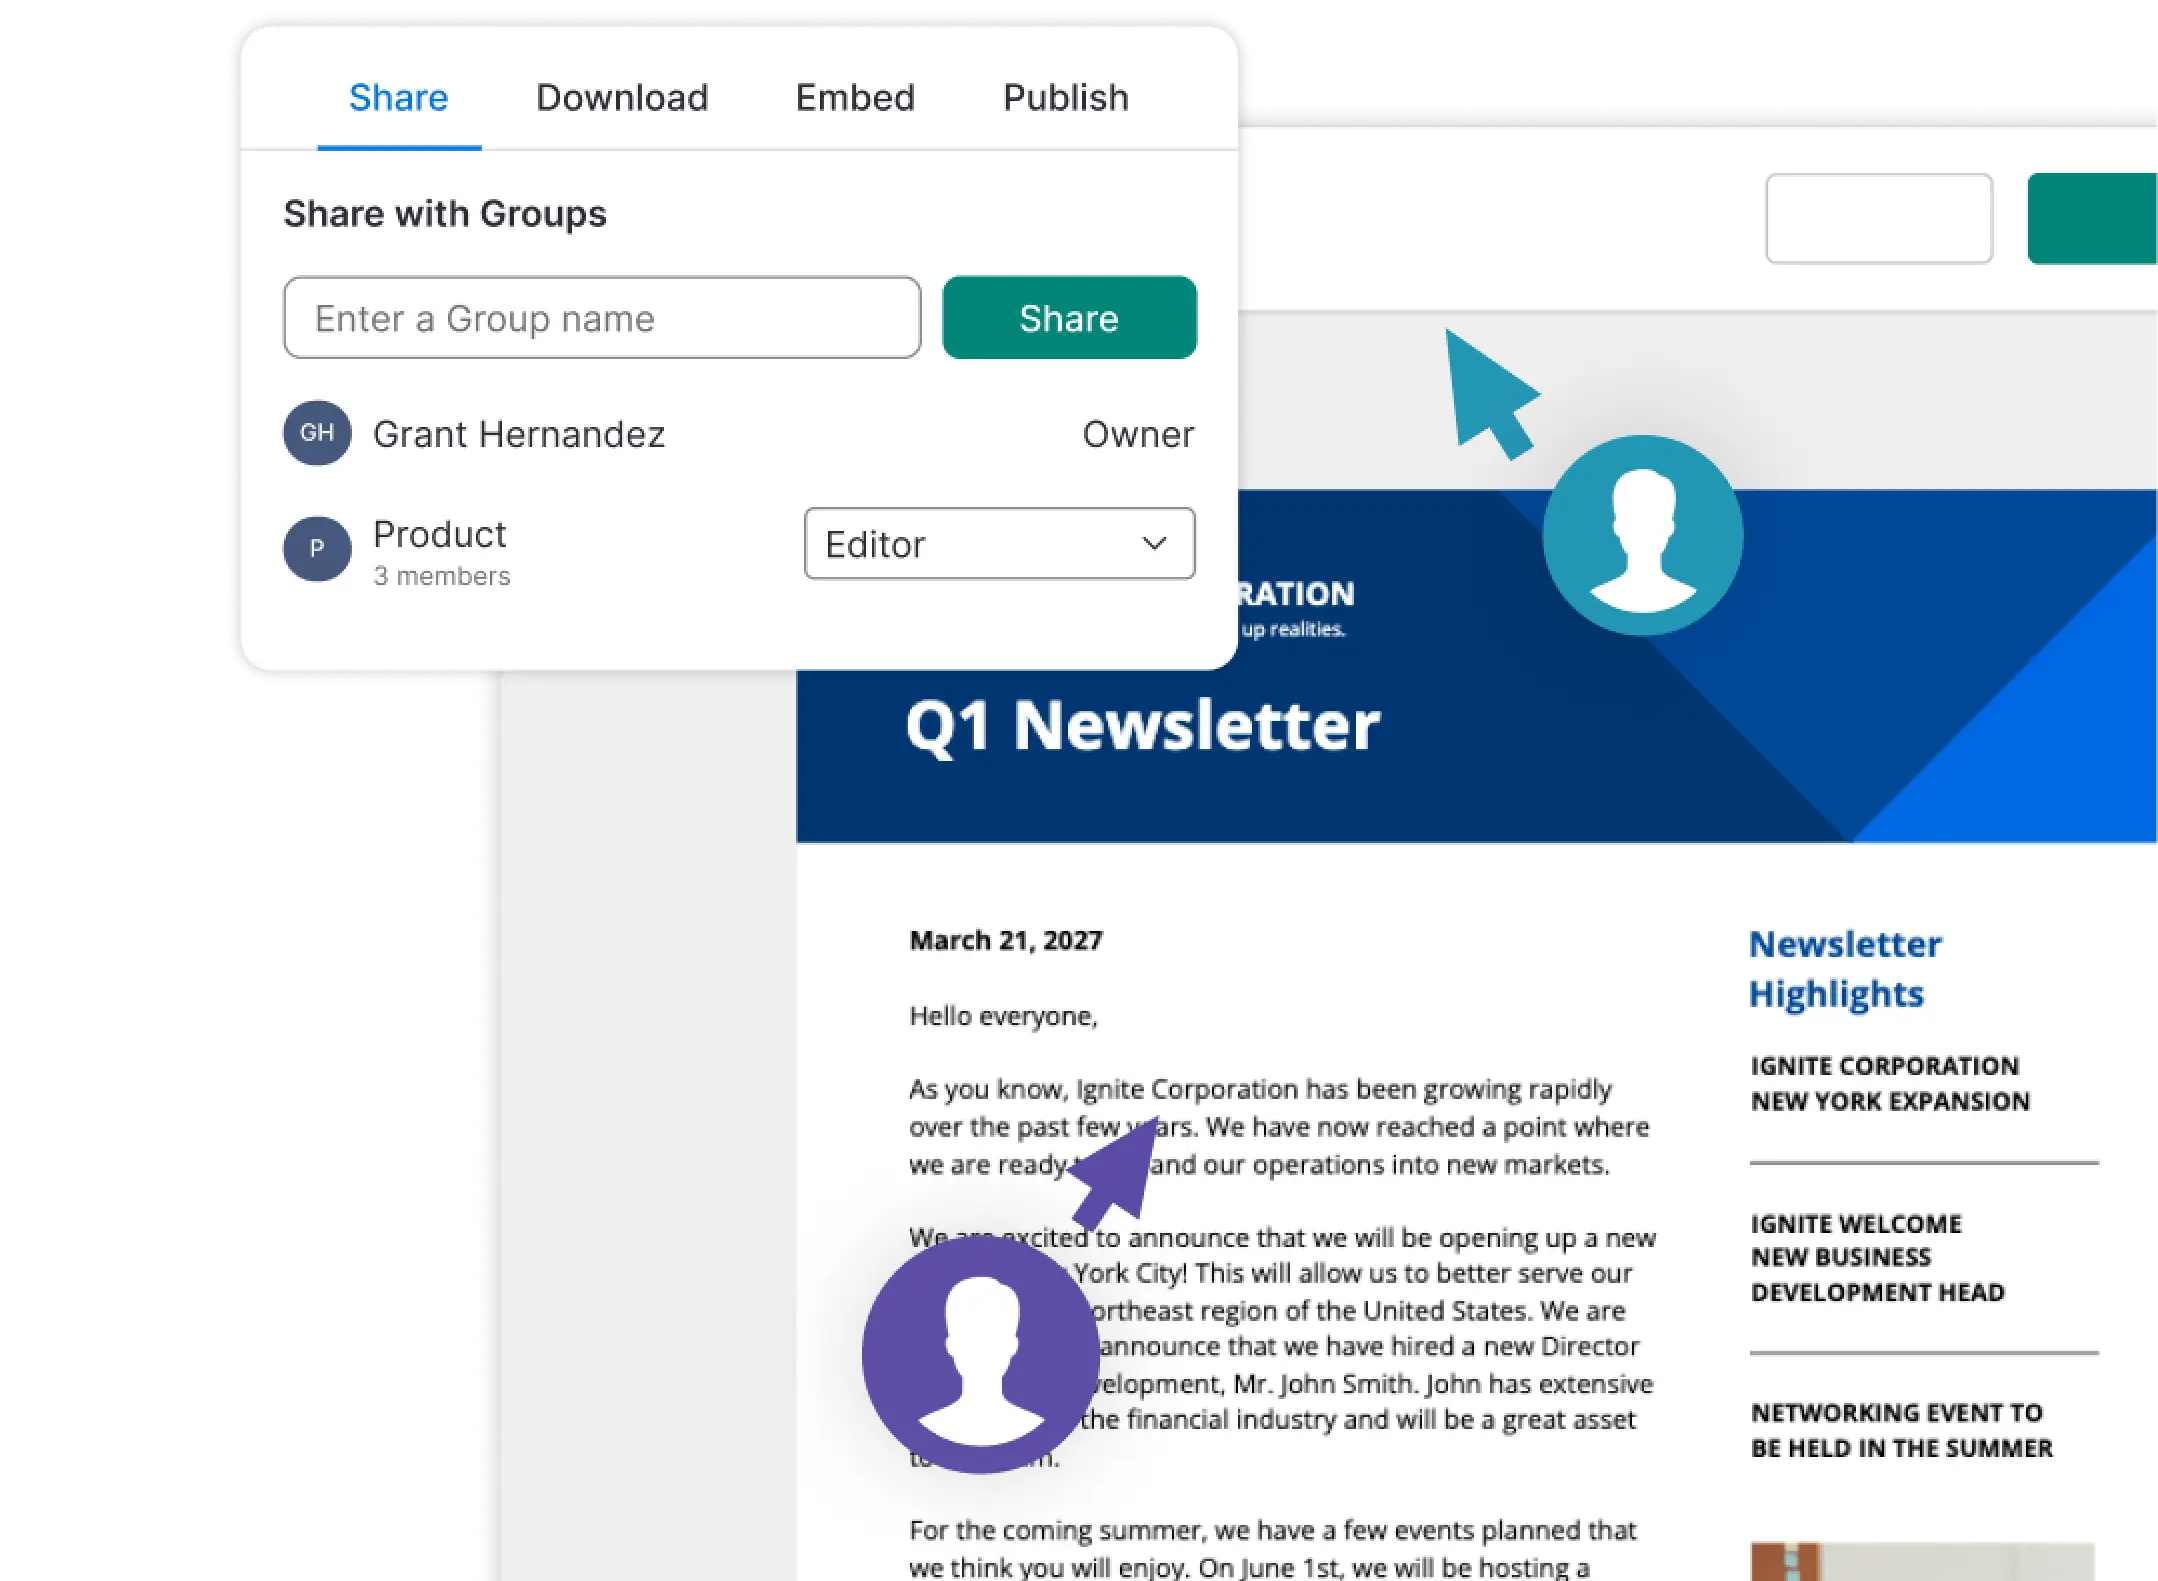The height and width of the screenshot is (1581, 2158).
Task: Click the Enter a Group name field
Action: pos(603,317)
